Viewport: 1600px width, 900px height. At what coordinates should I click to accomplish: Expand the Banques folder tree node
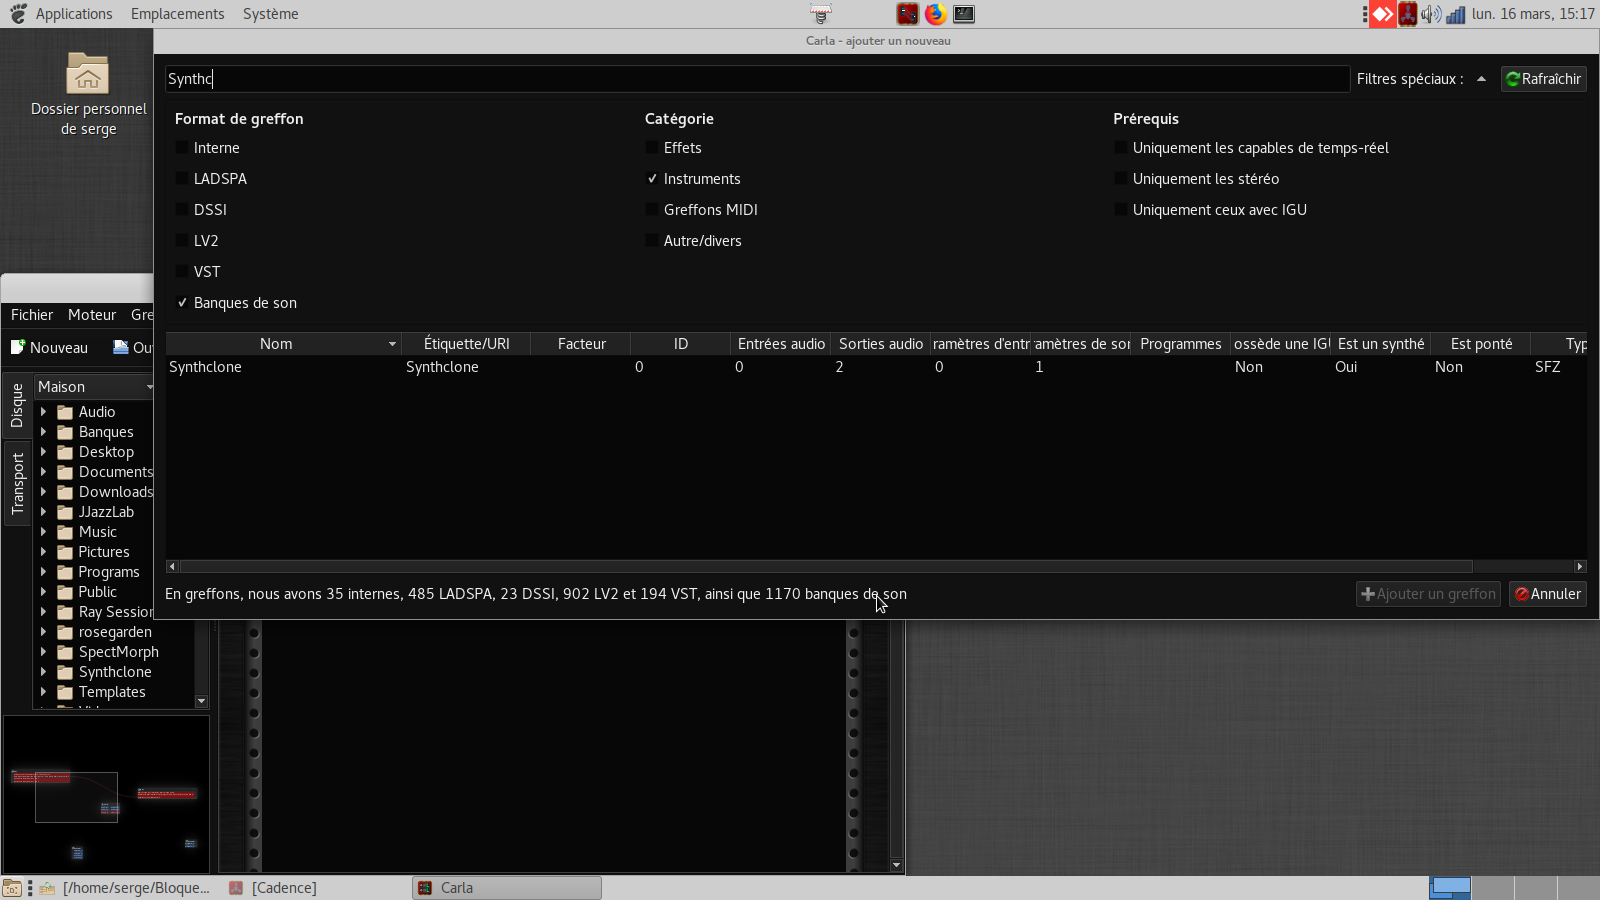tap(43, 432)
